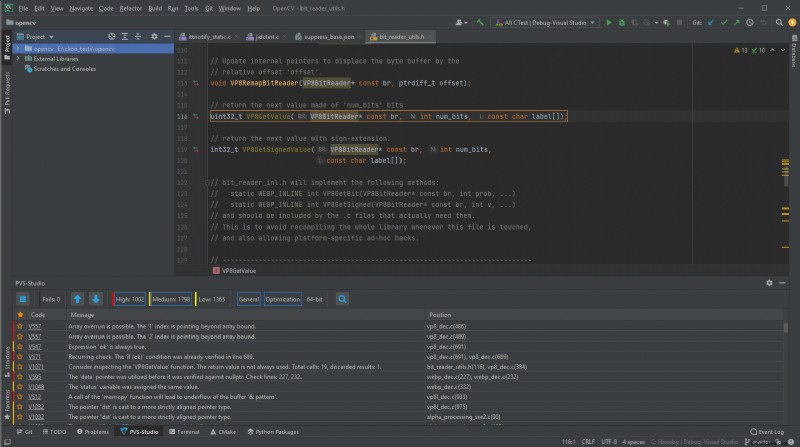
Task: Open PVS-Studio quick filter search icon
Action: [x=341, y=299]
